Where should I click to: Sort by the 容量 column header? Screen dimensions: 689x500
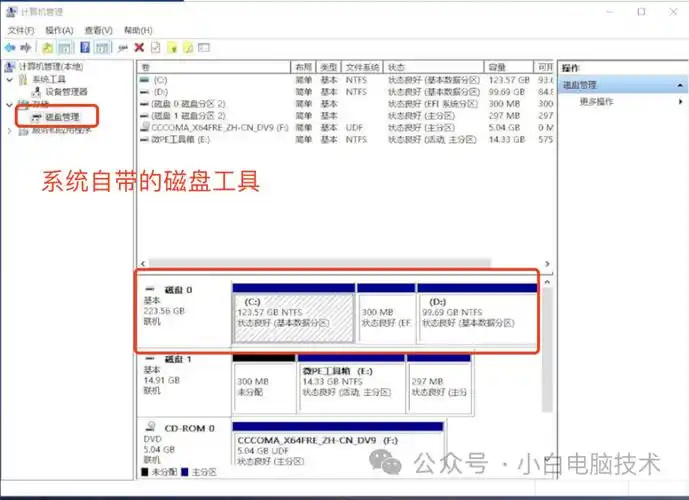pos(497,66)
